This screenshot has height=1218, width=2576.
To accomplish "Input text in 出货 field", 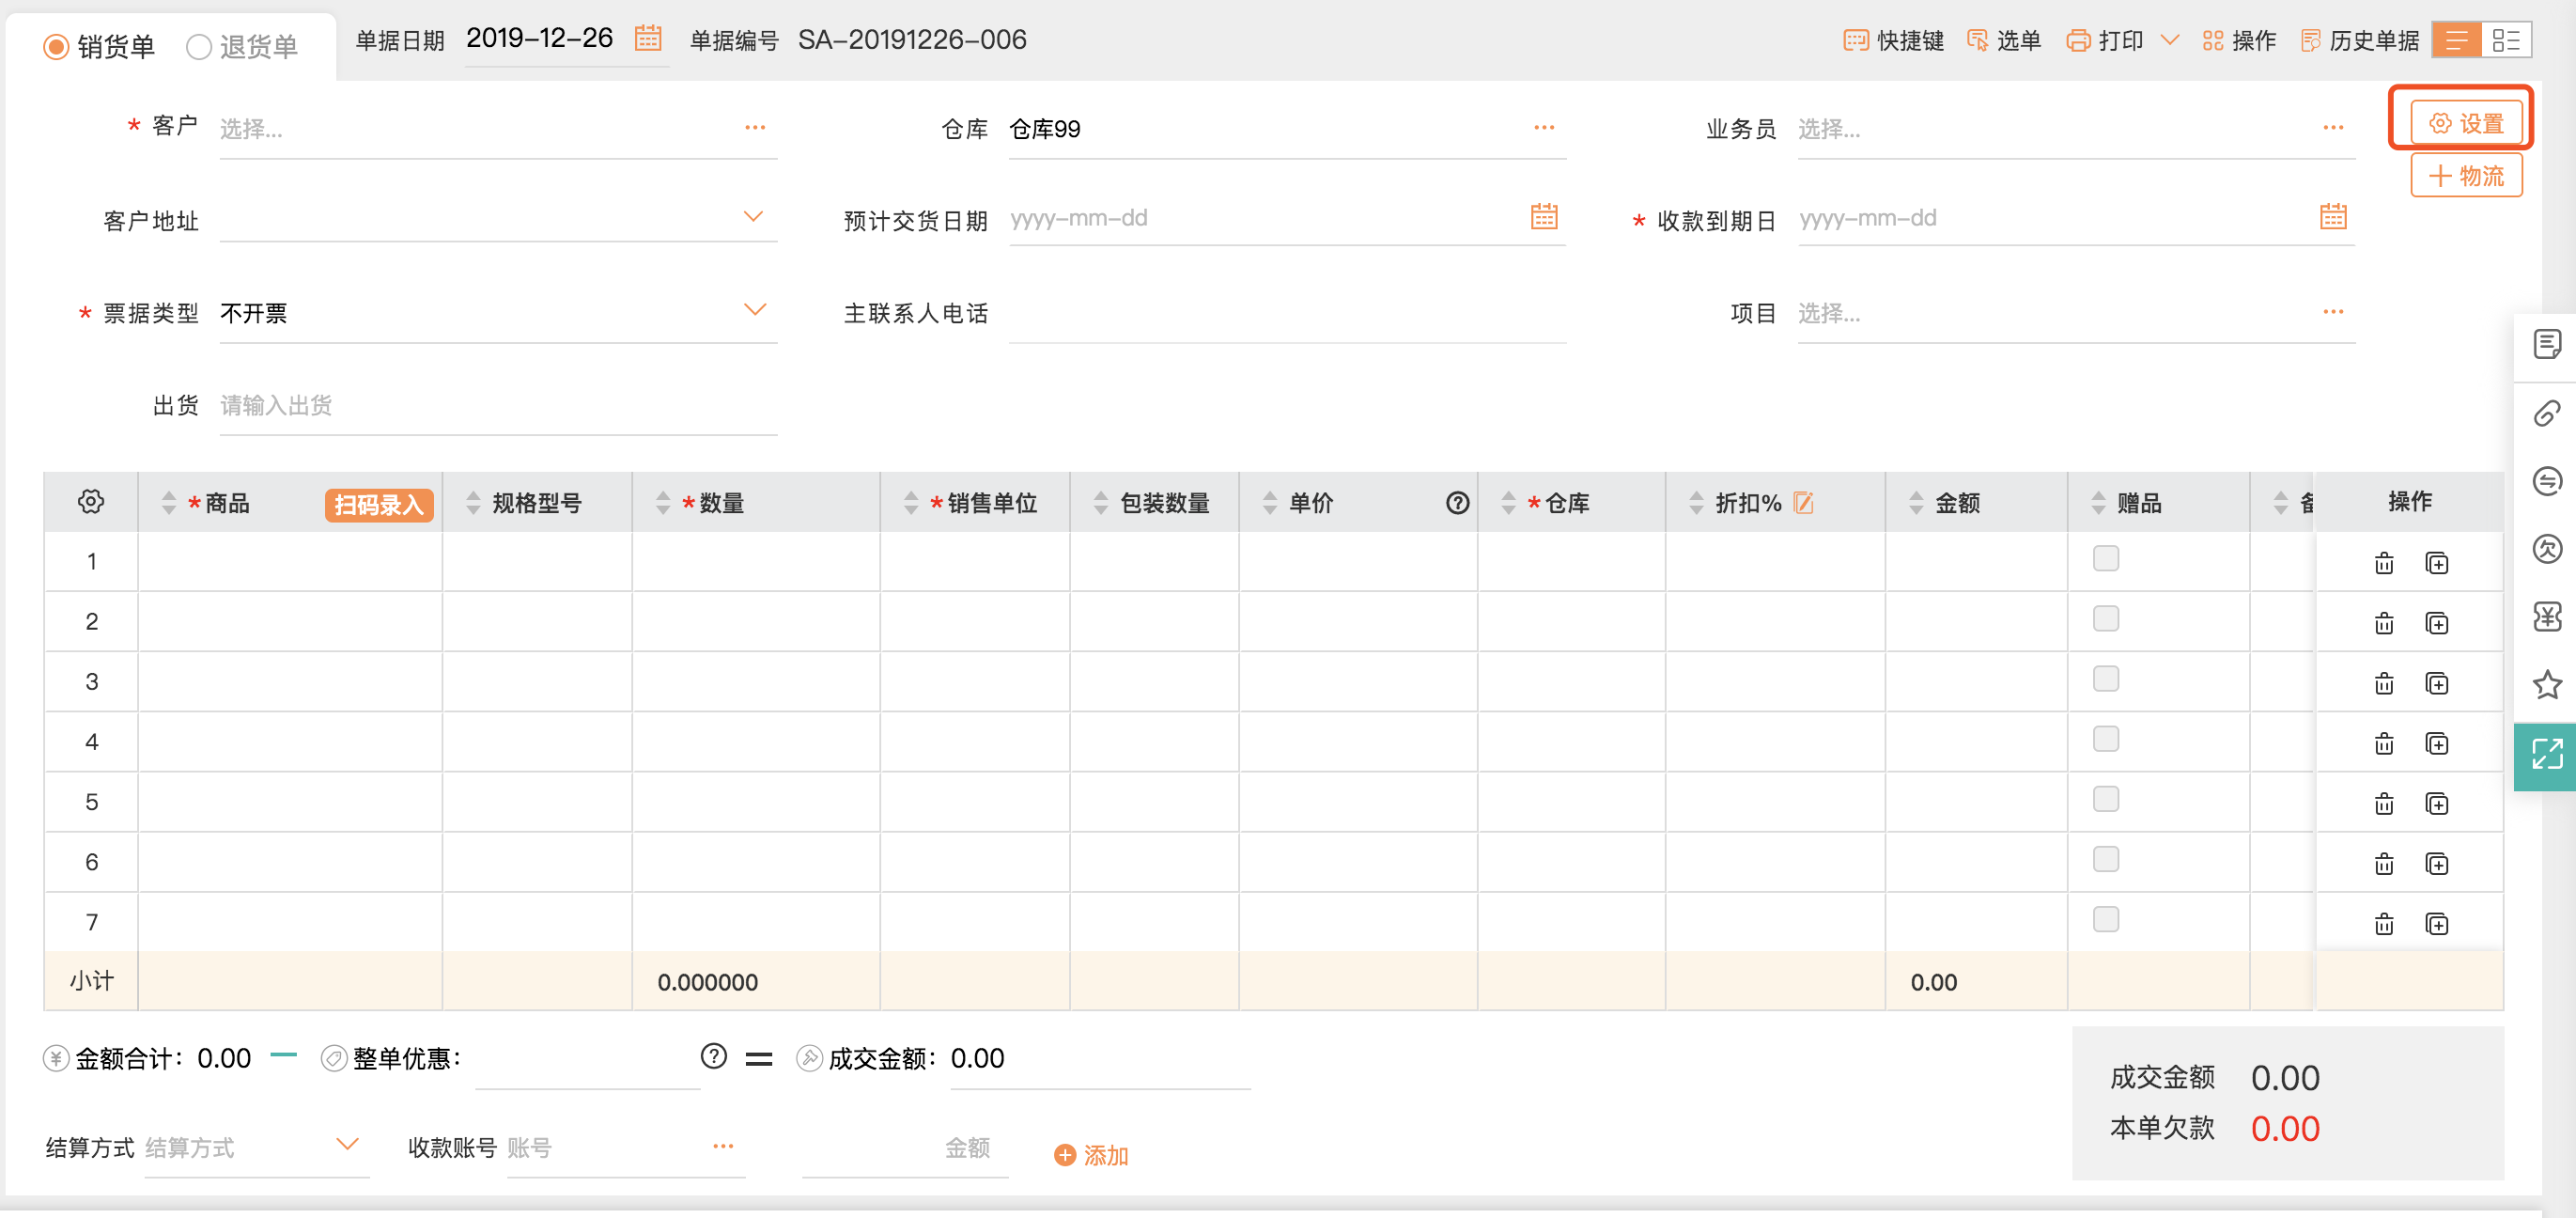I will tap(493, 408).
